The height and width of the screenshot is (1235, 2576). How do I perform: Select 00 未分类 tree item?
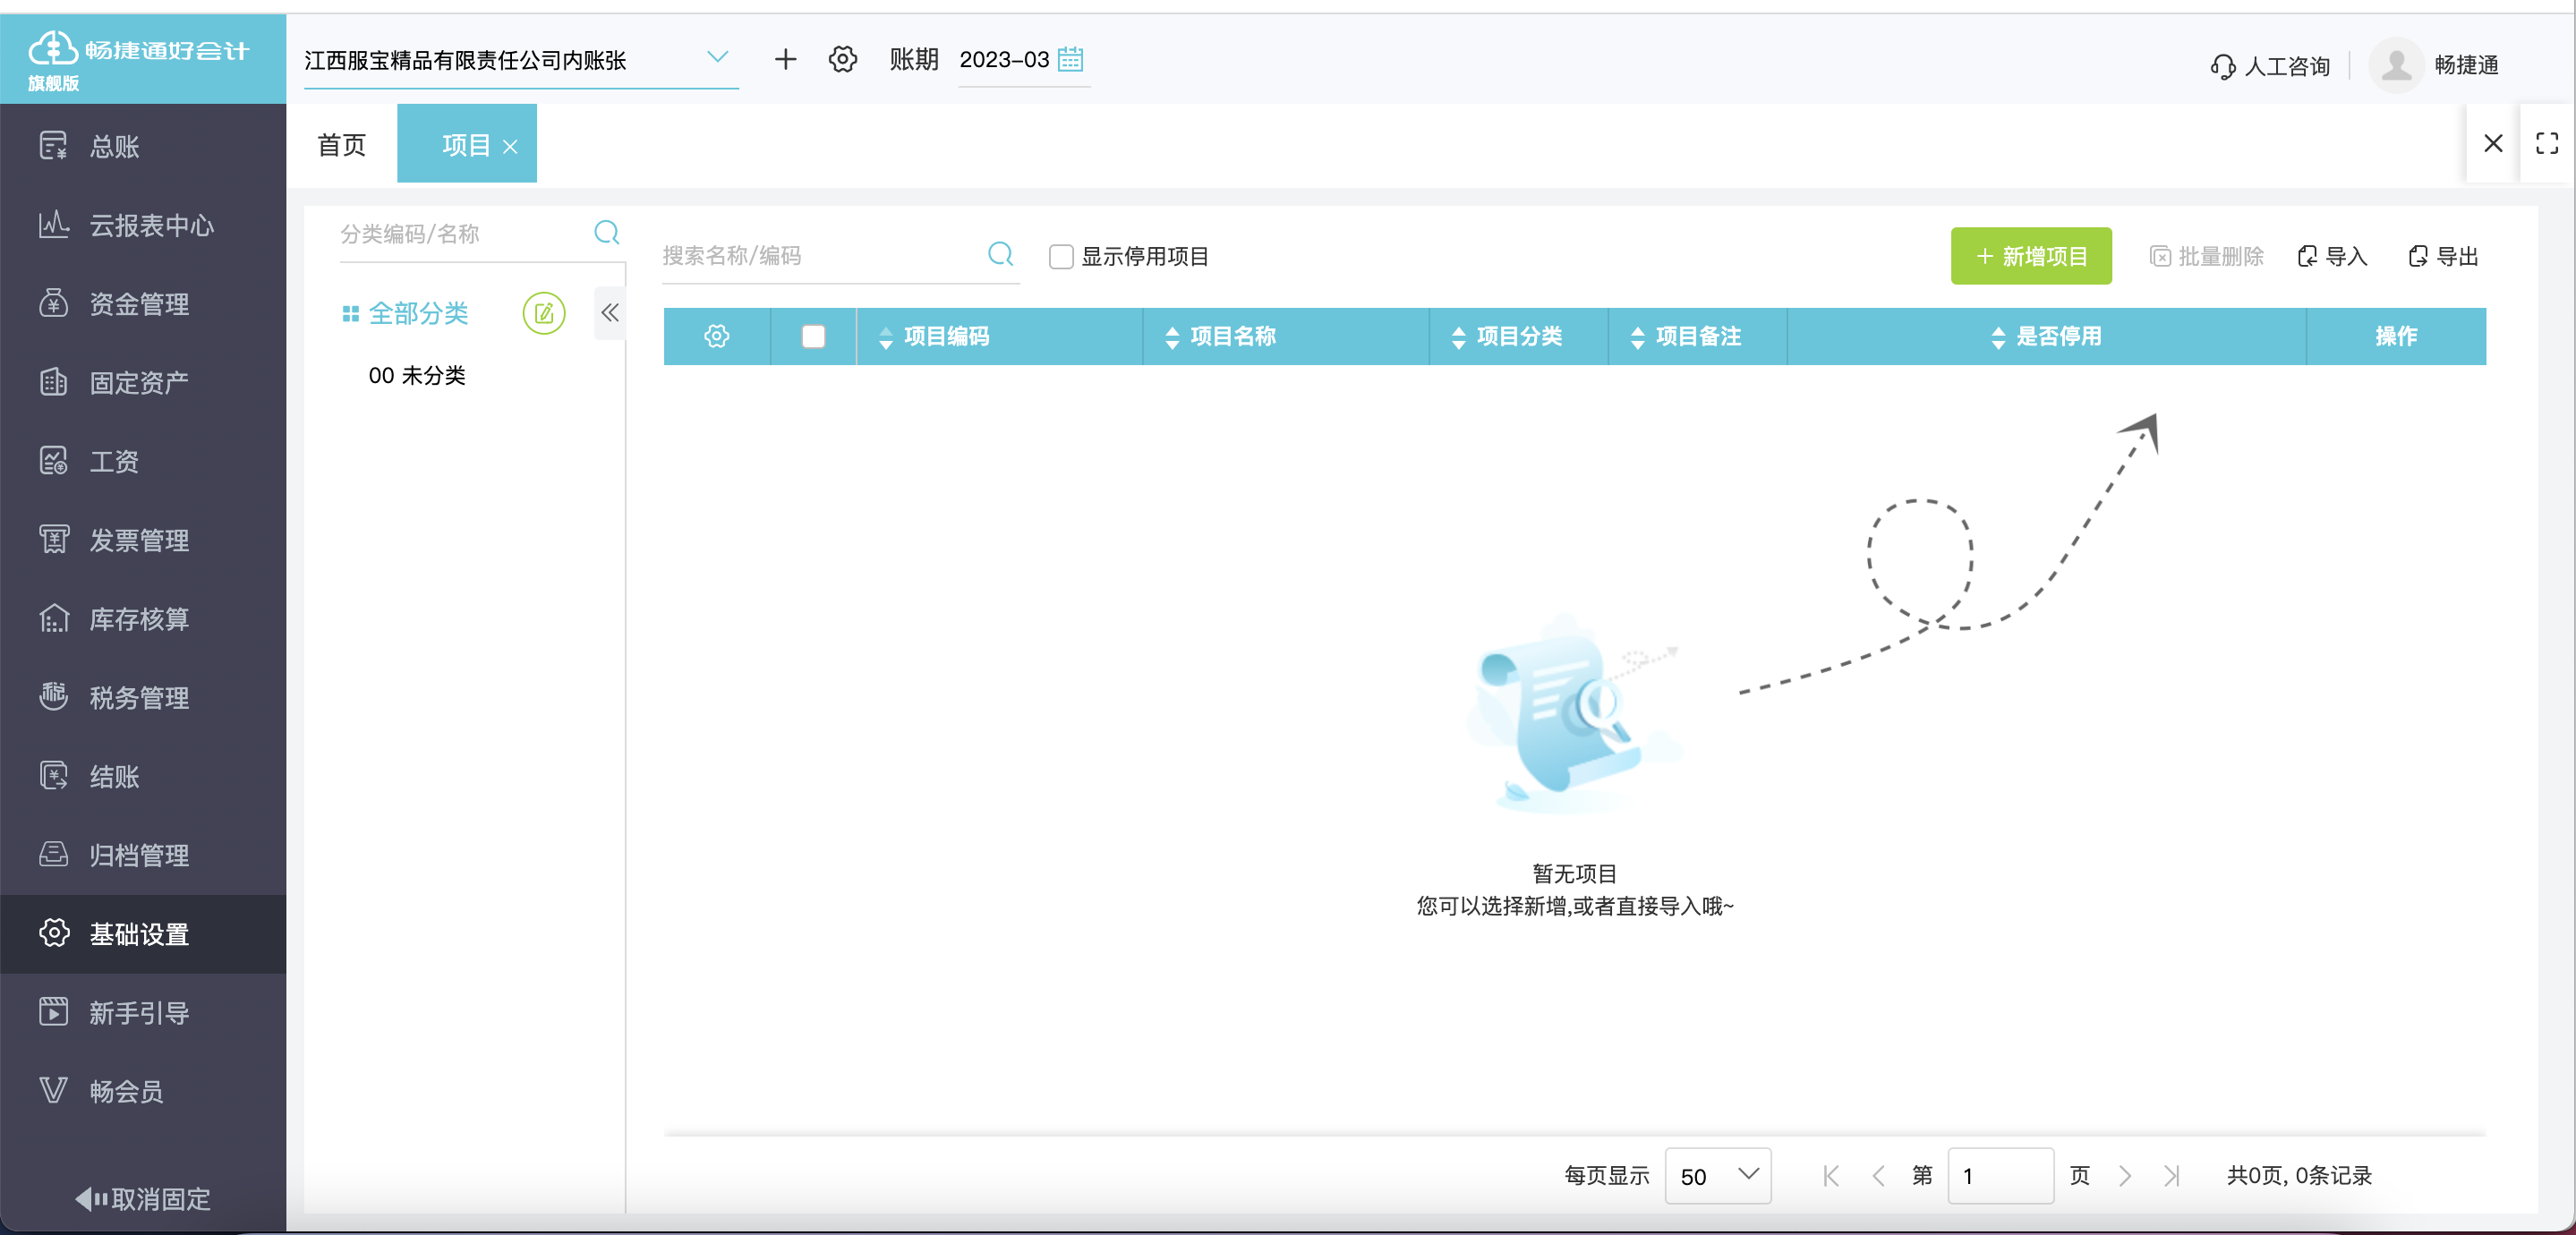point(417,376)
